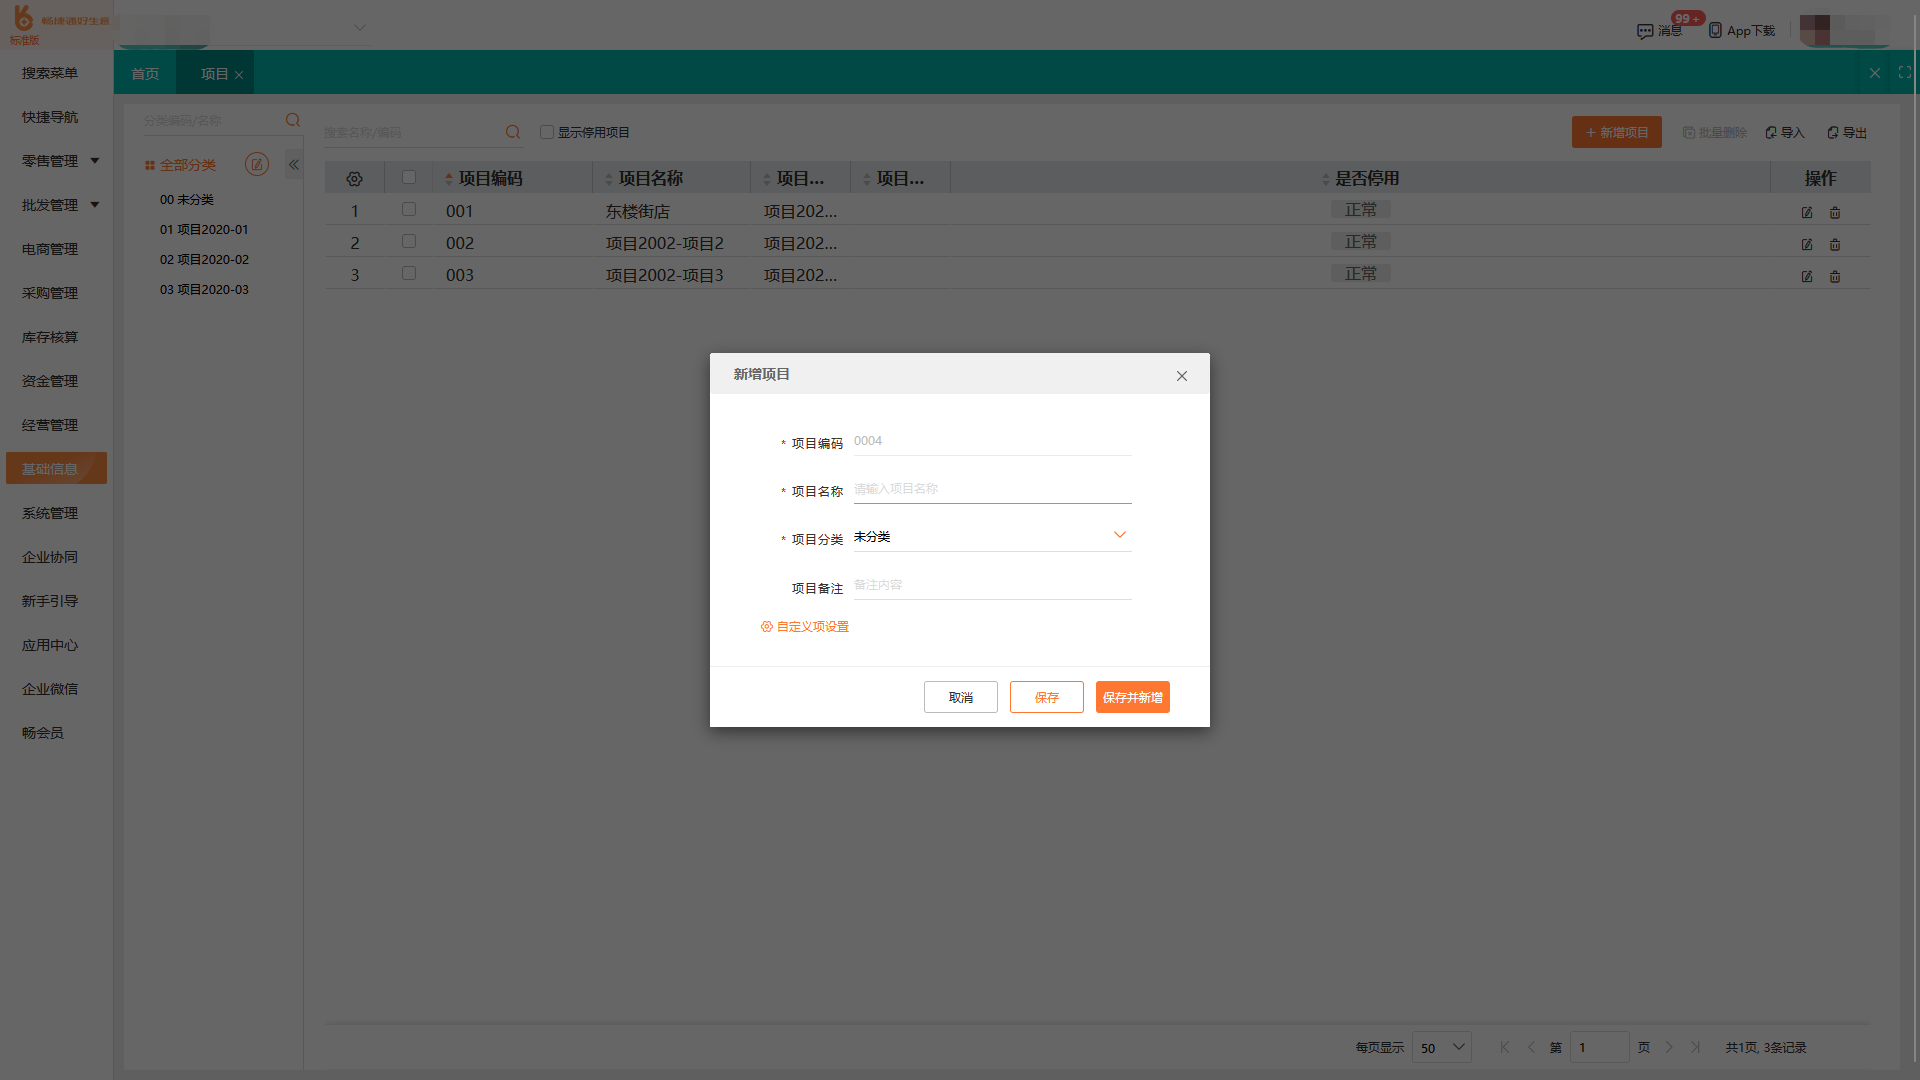The image size is (1920, 1080).
Task: Select 项目 tab in navigation
Action: [214, 73]
